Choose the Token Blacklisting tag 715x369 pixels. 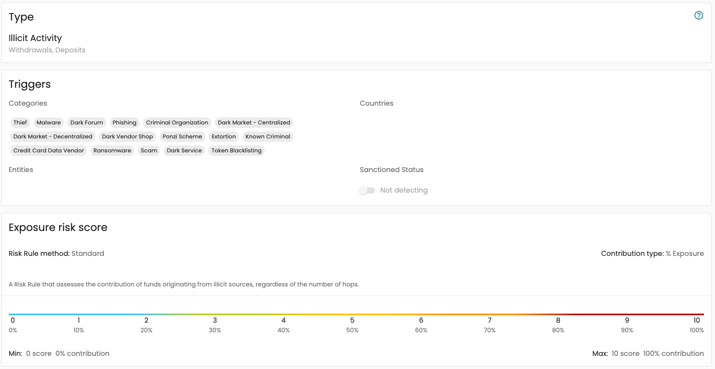(236, 151)
